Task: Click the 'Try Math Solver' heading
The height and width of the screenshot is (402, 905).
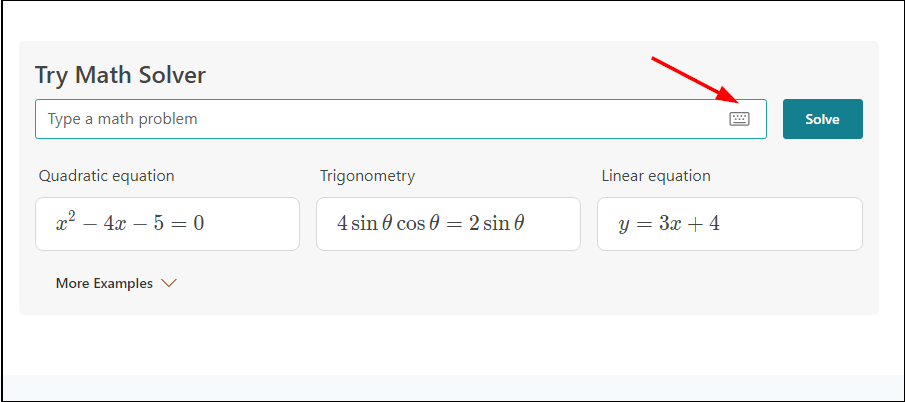Action: 120,75
